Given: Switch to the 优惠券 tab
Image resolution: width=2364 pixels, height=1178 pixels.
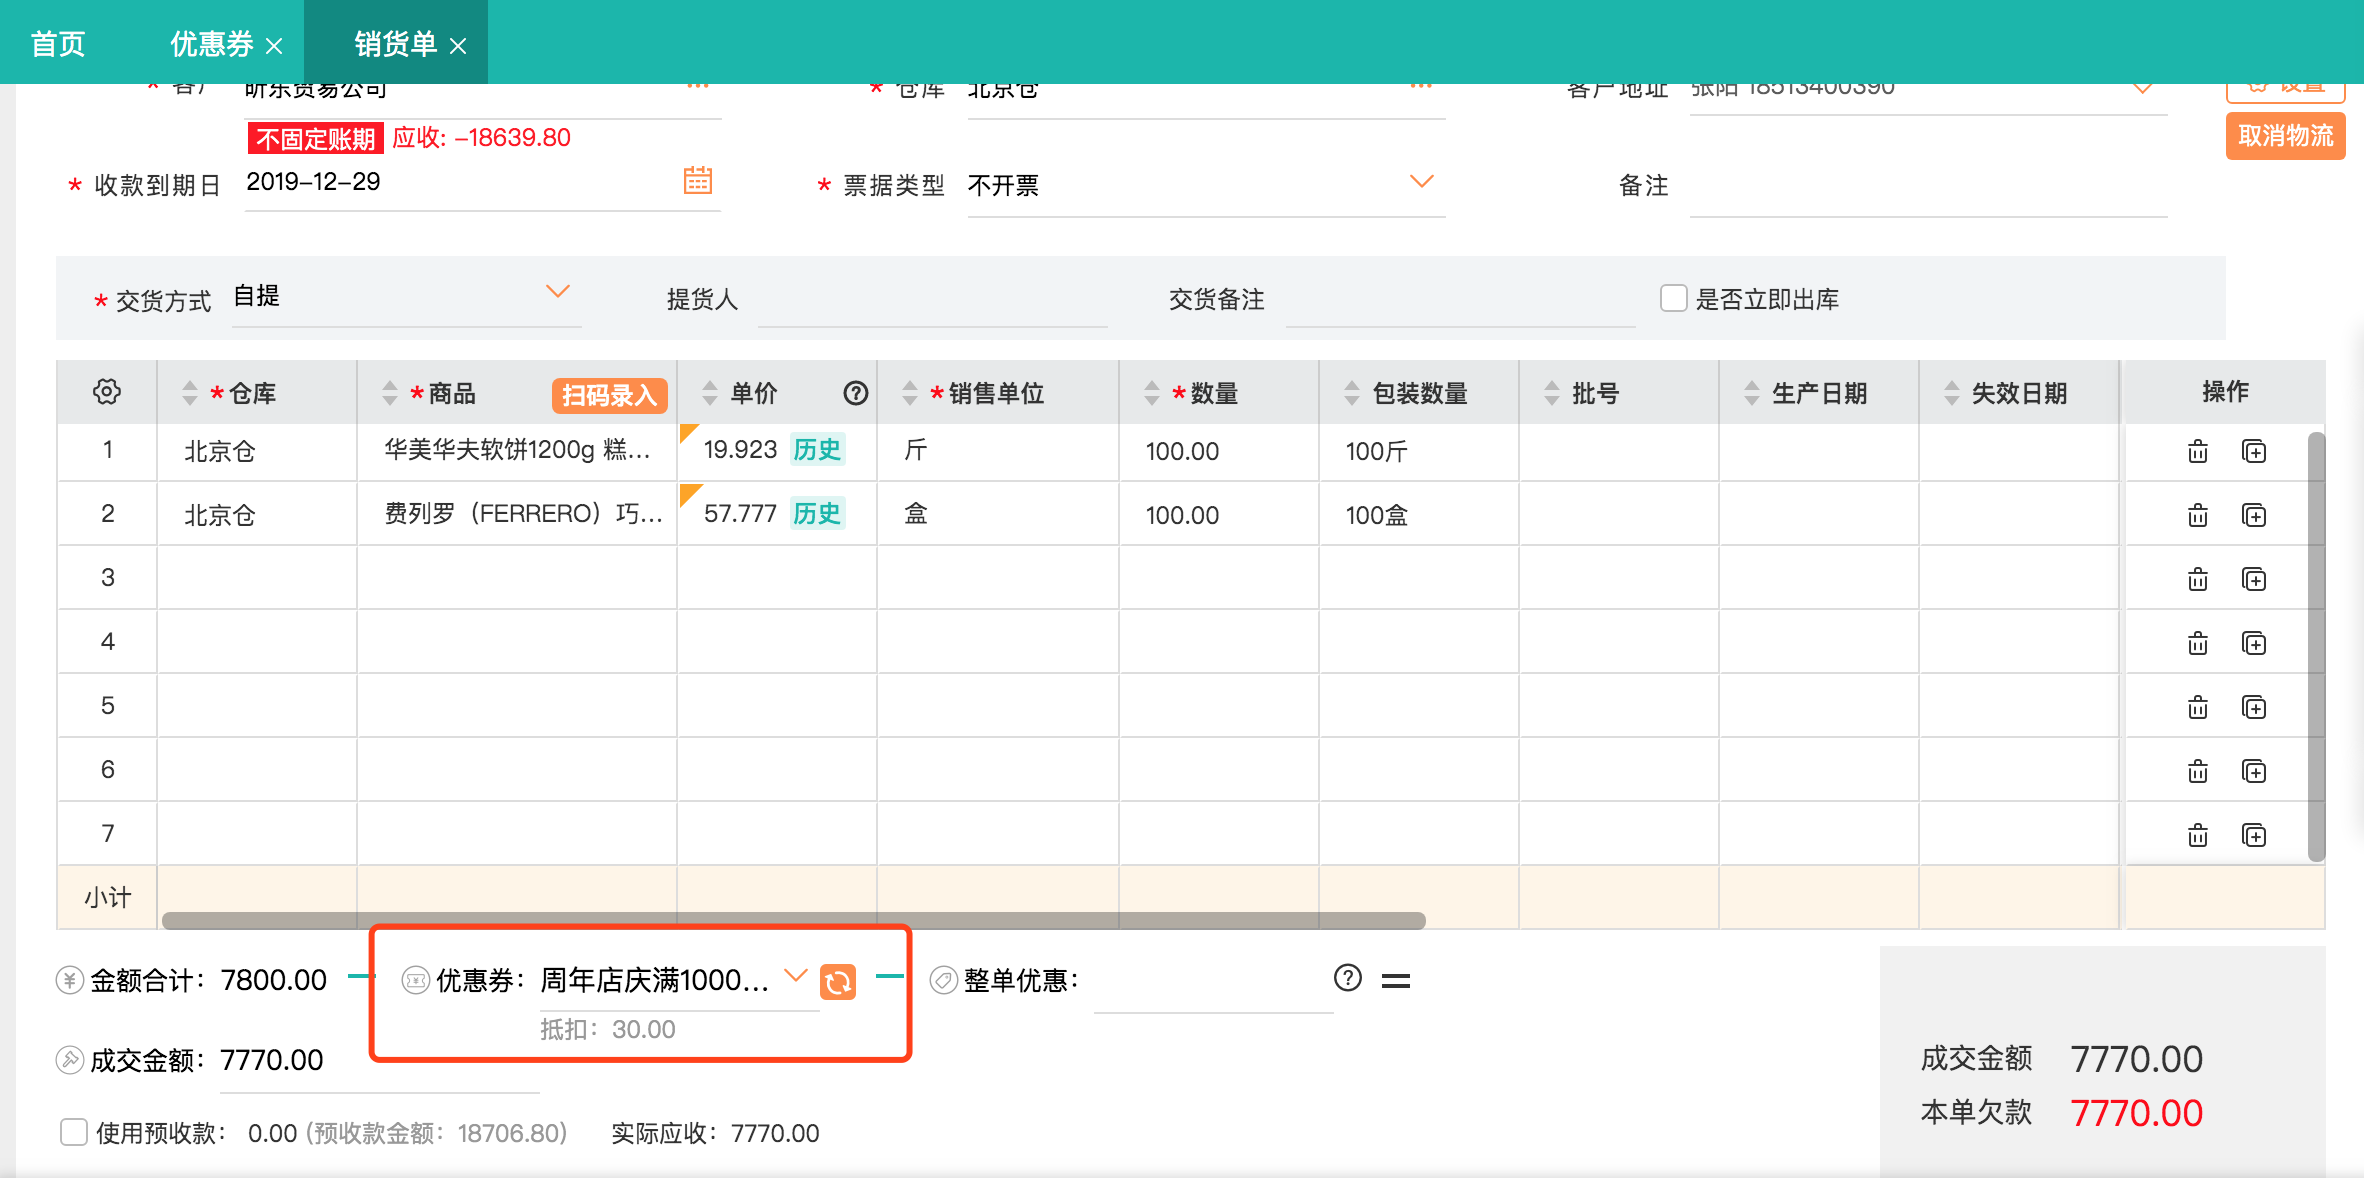Looking at the screenshot, I should [x=210, y=41].
